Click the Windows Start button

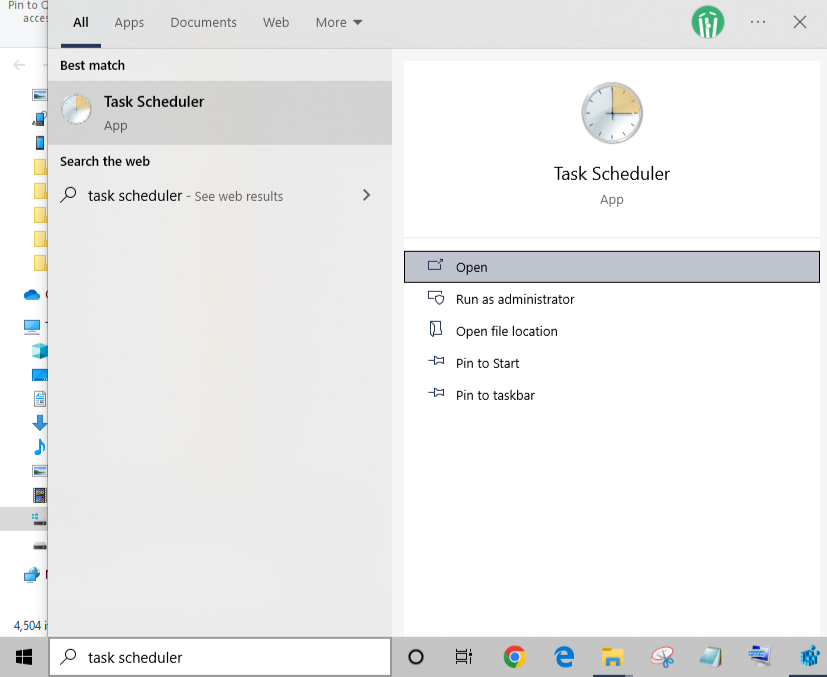pyautogui.click(x=24, y=657)
